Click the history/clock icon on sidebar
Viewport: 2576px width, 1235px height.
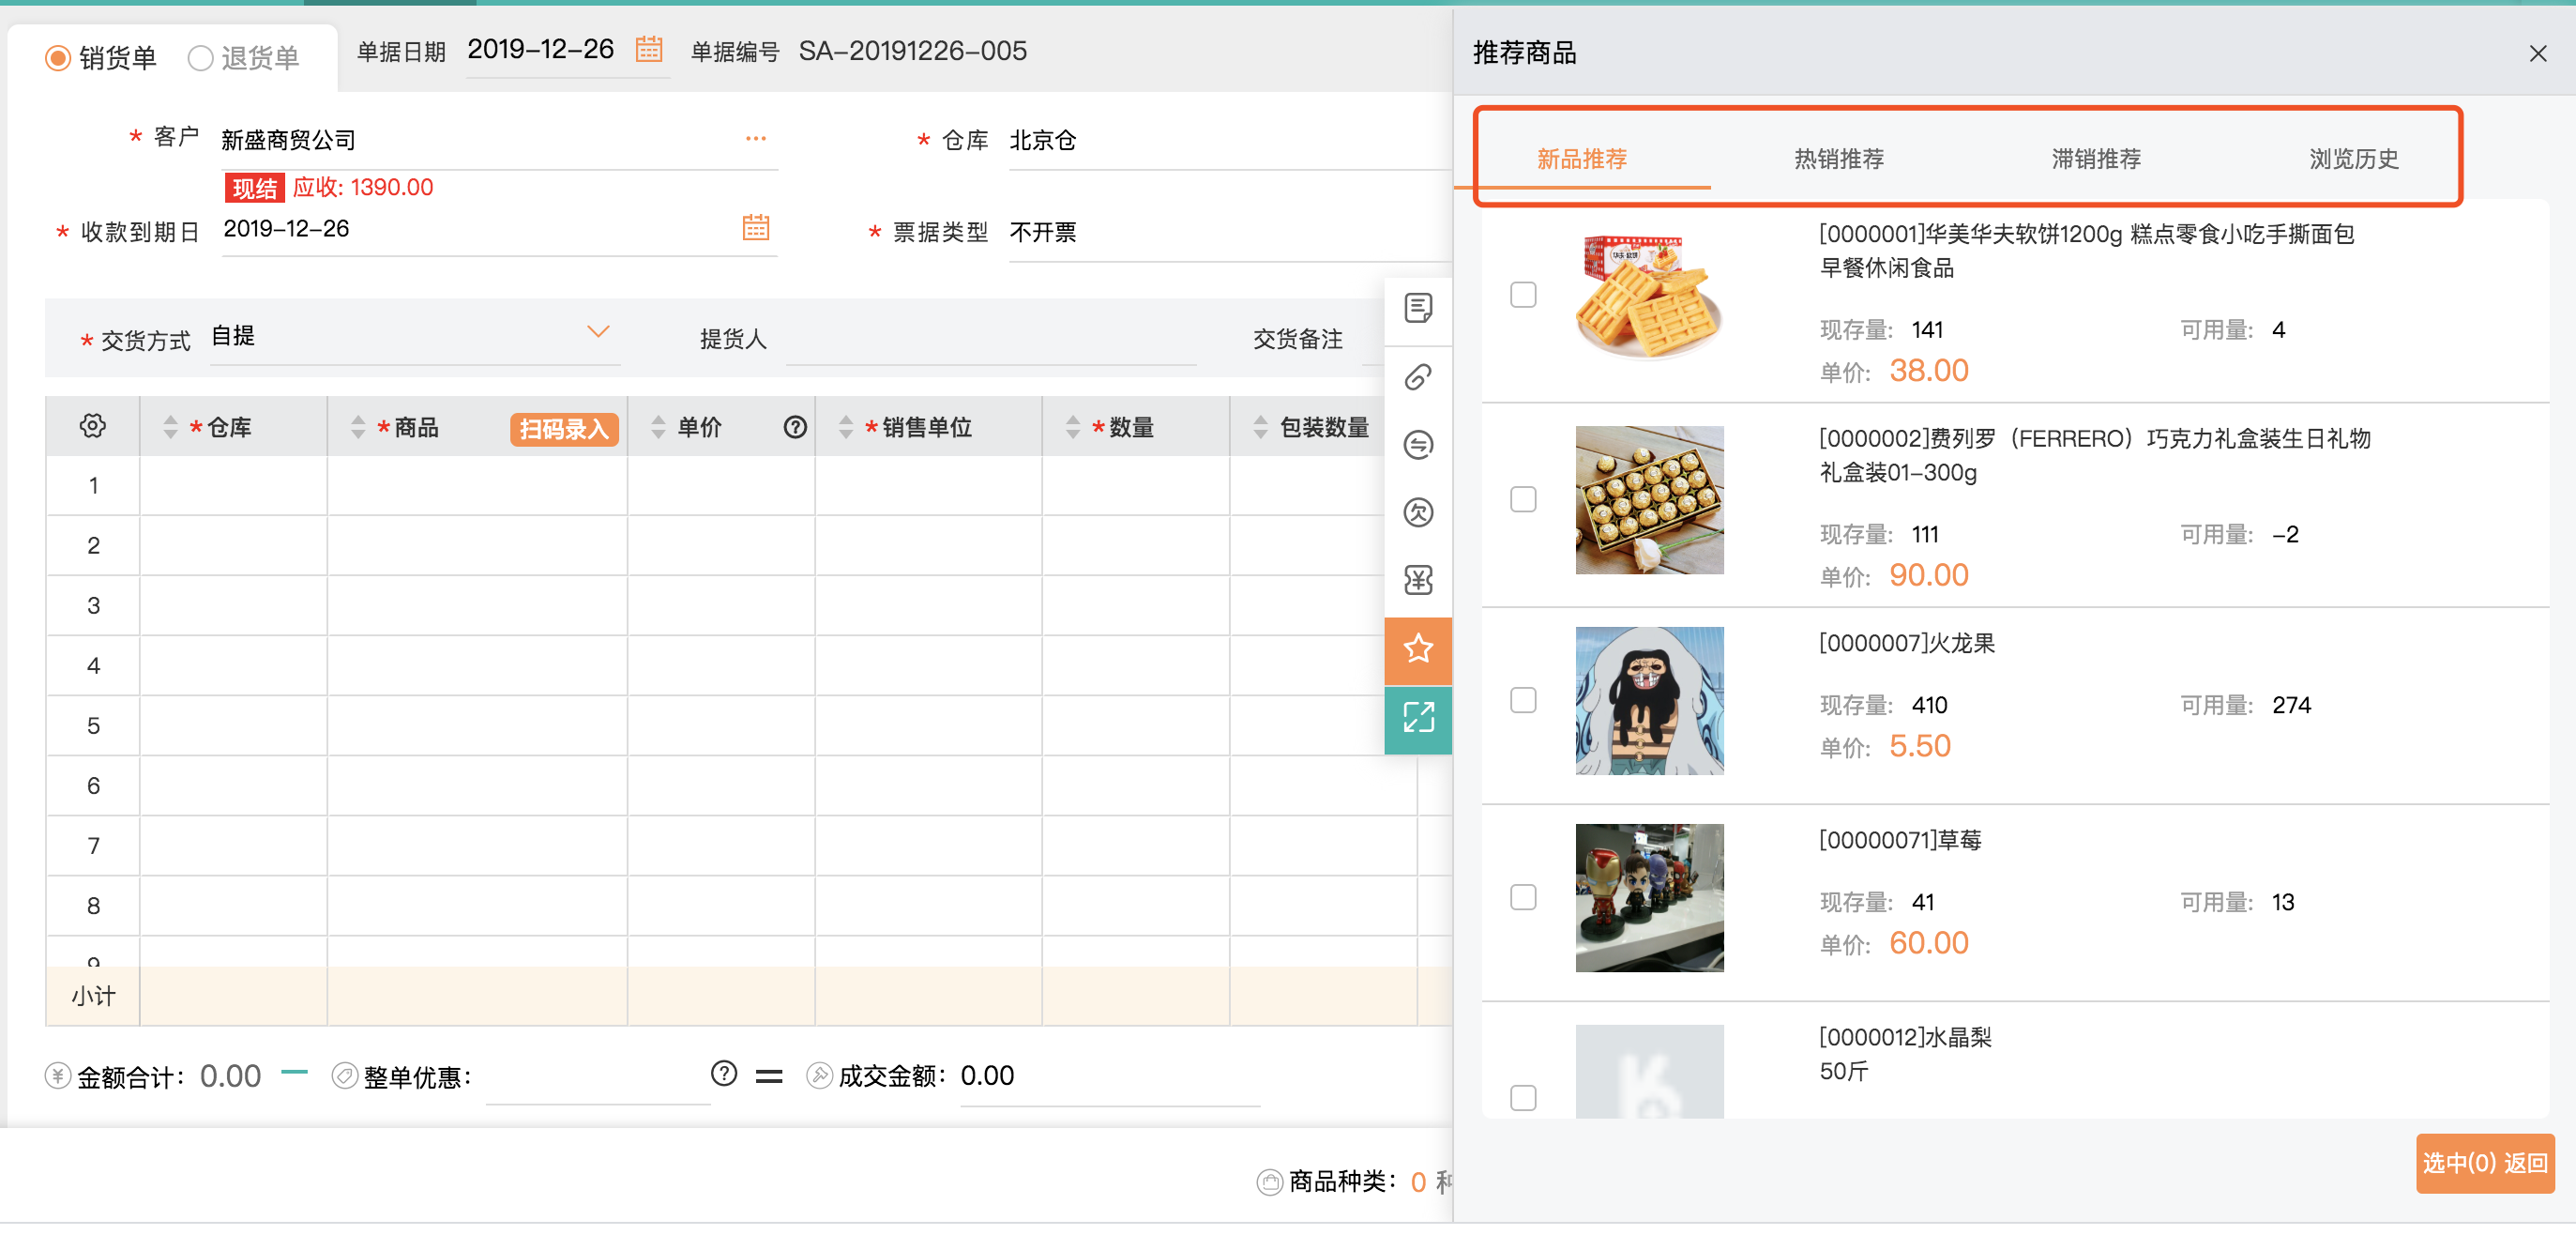click(x=1417, y=446)
